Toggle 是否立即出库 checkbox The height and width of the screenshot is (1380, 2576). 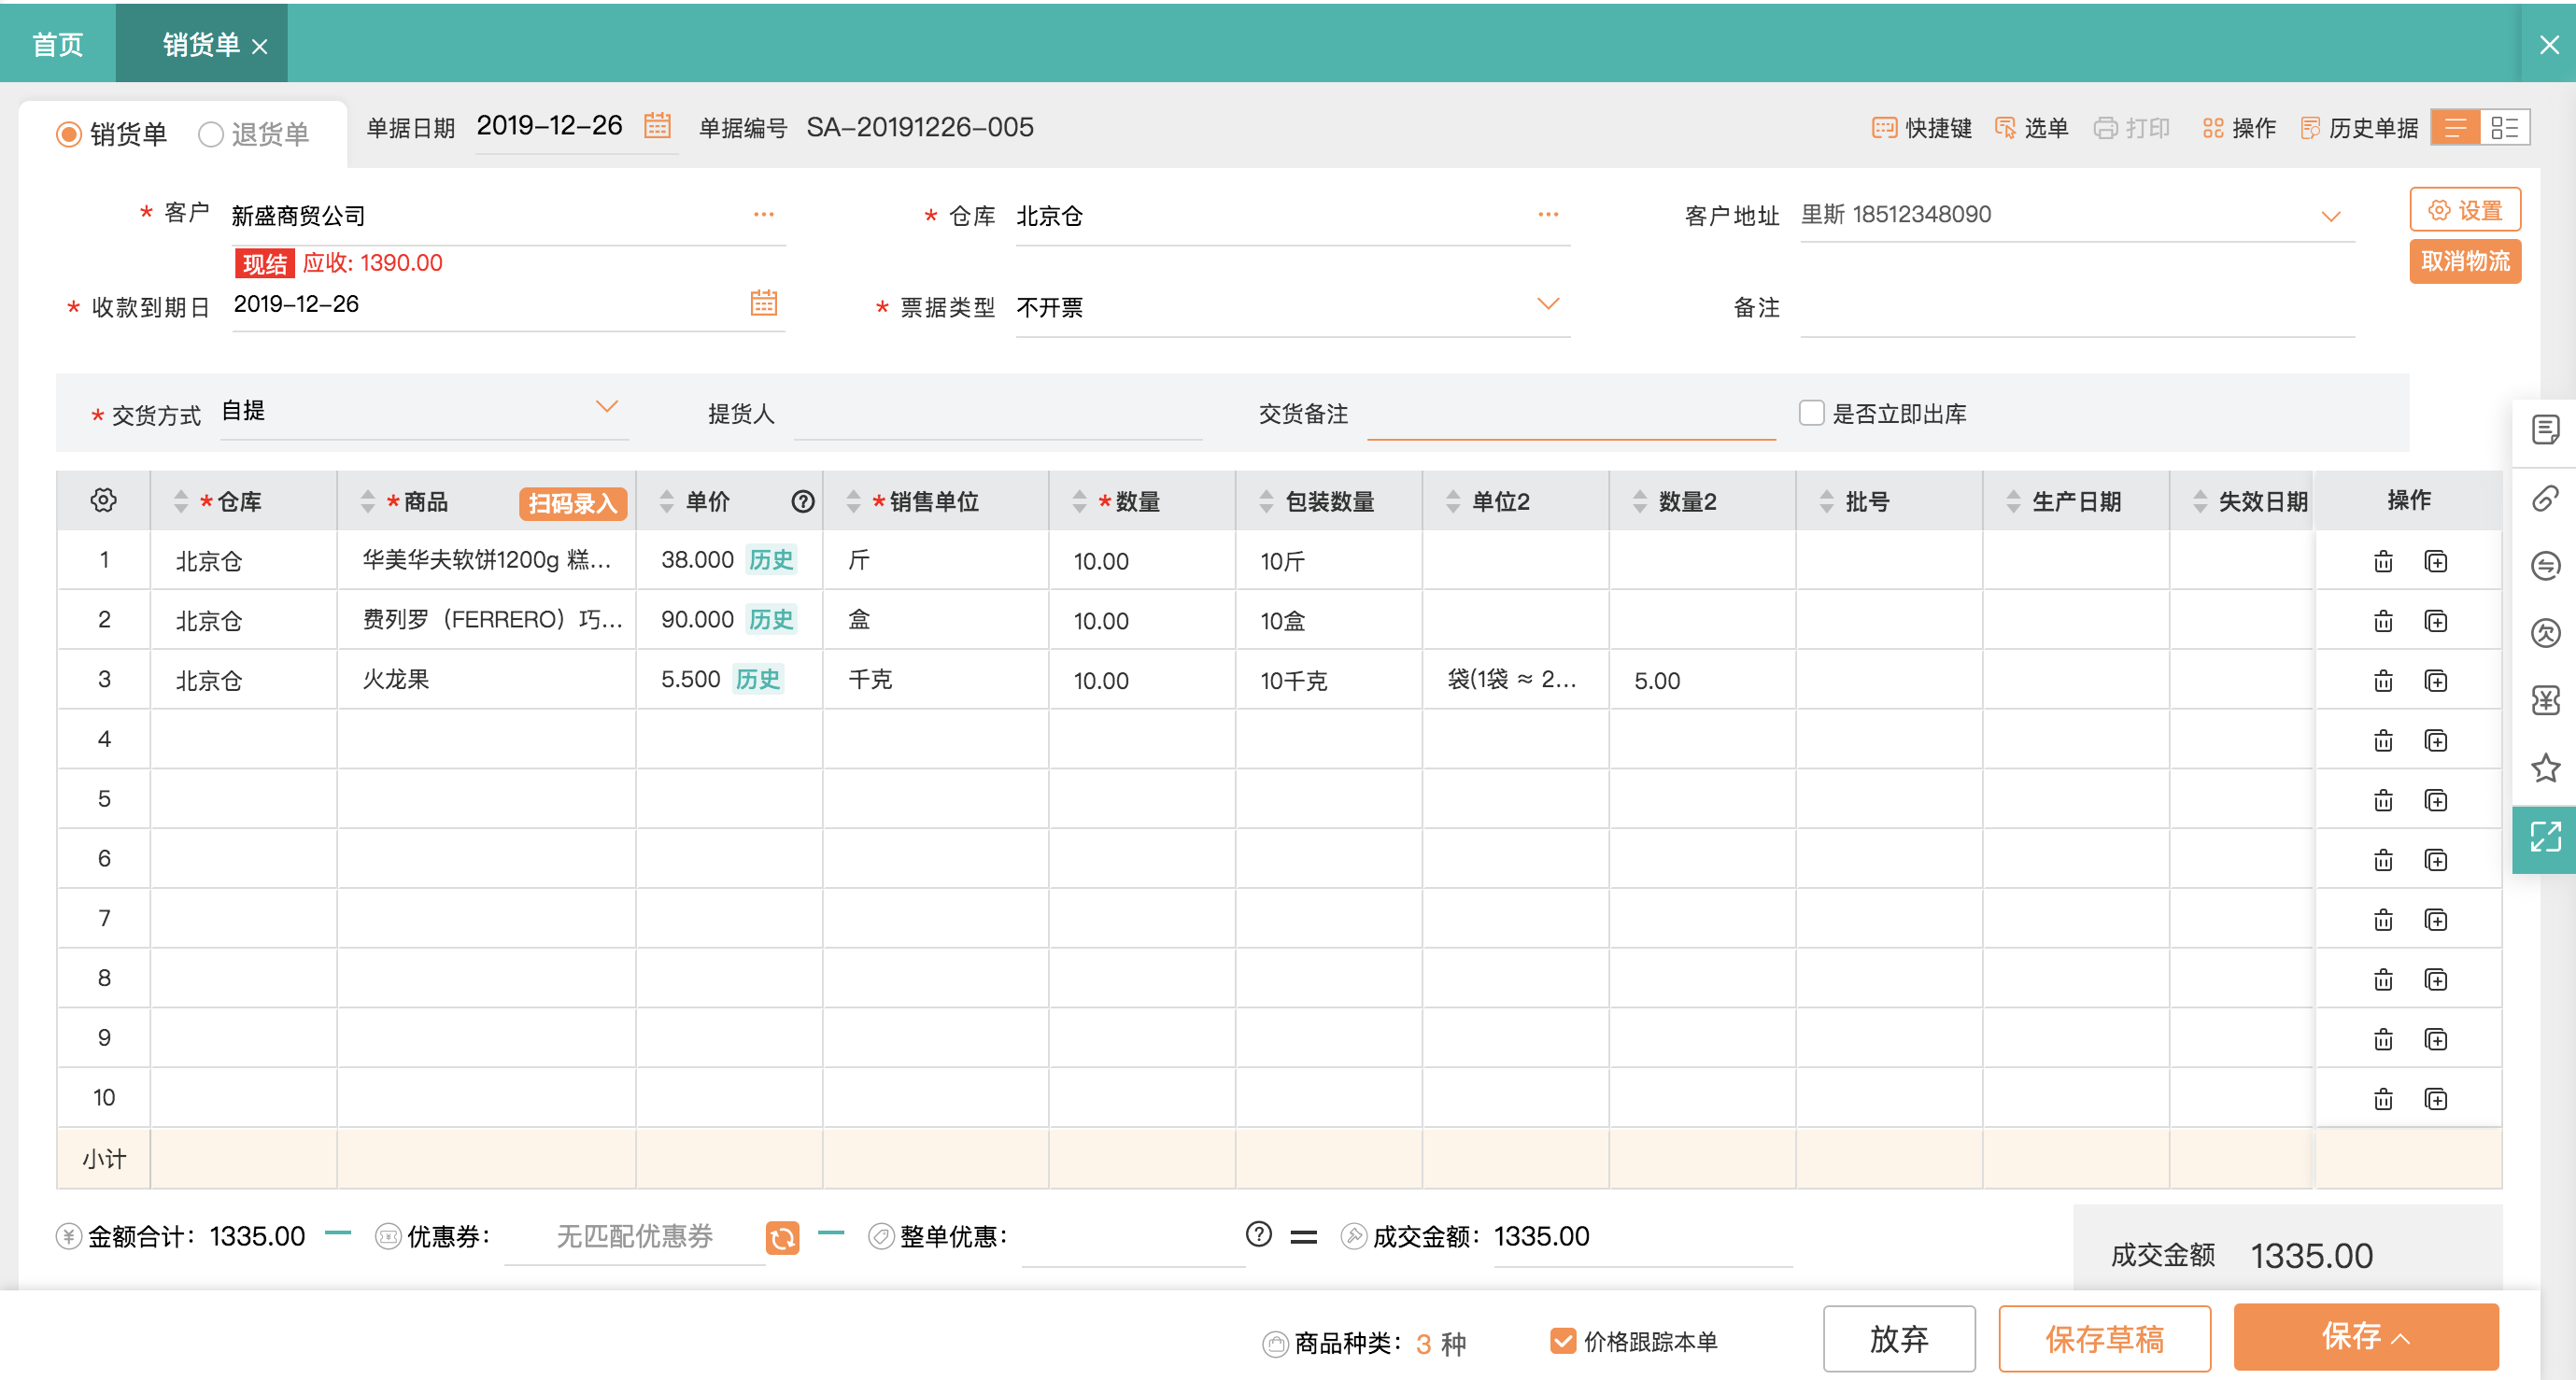tap(1811, 414)
